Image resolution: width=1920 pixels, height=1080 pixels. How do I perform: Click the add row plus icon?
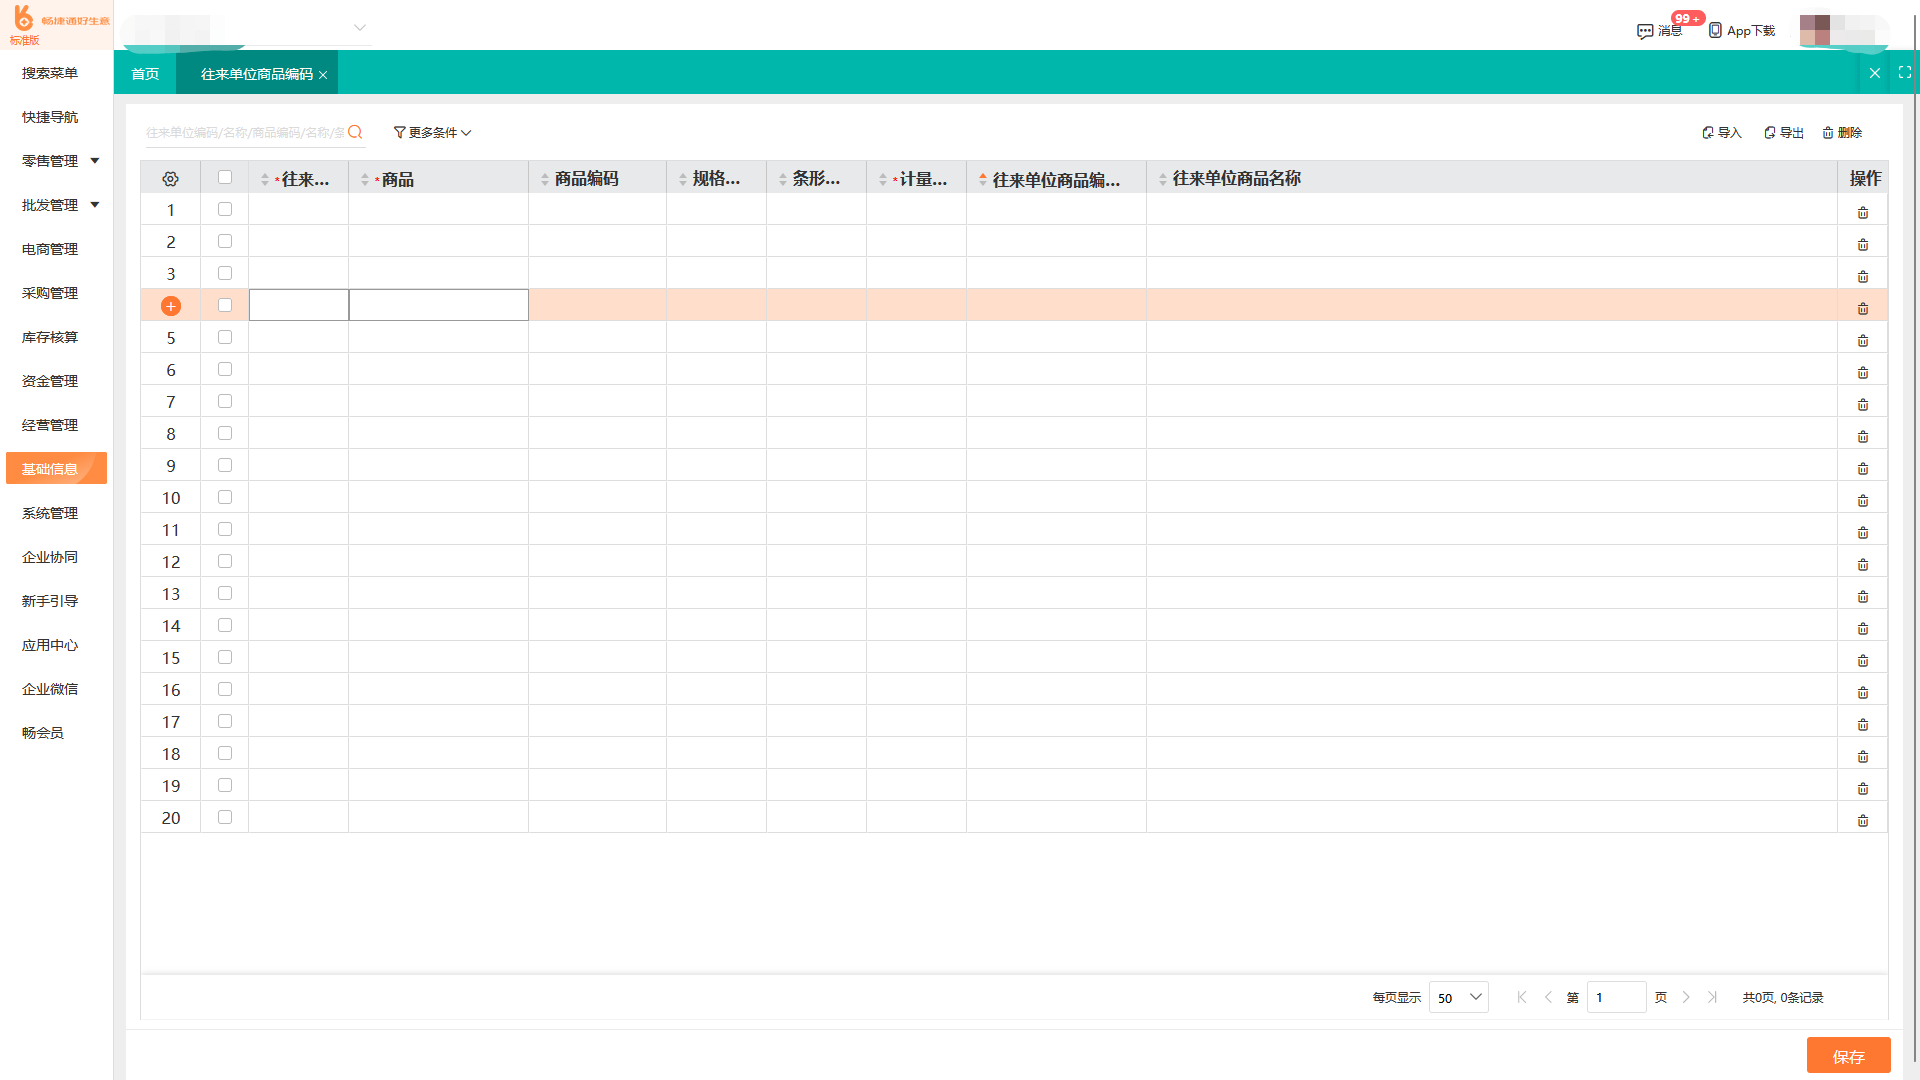coord(170,306)
